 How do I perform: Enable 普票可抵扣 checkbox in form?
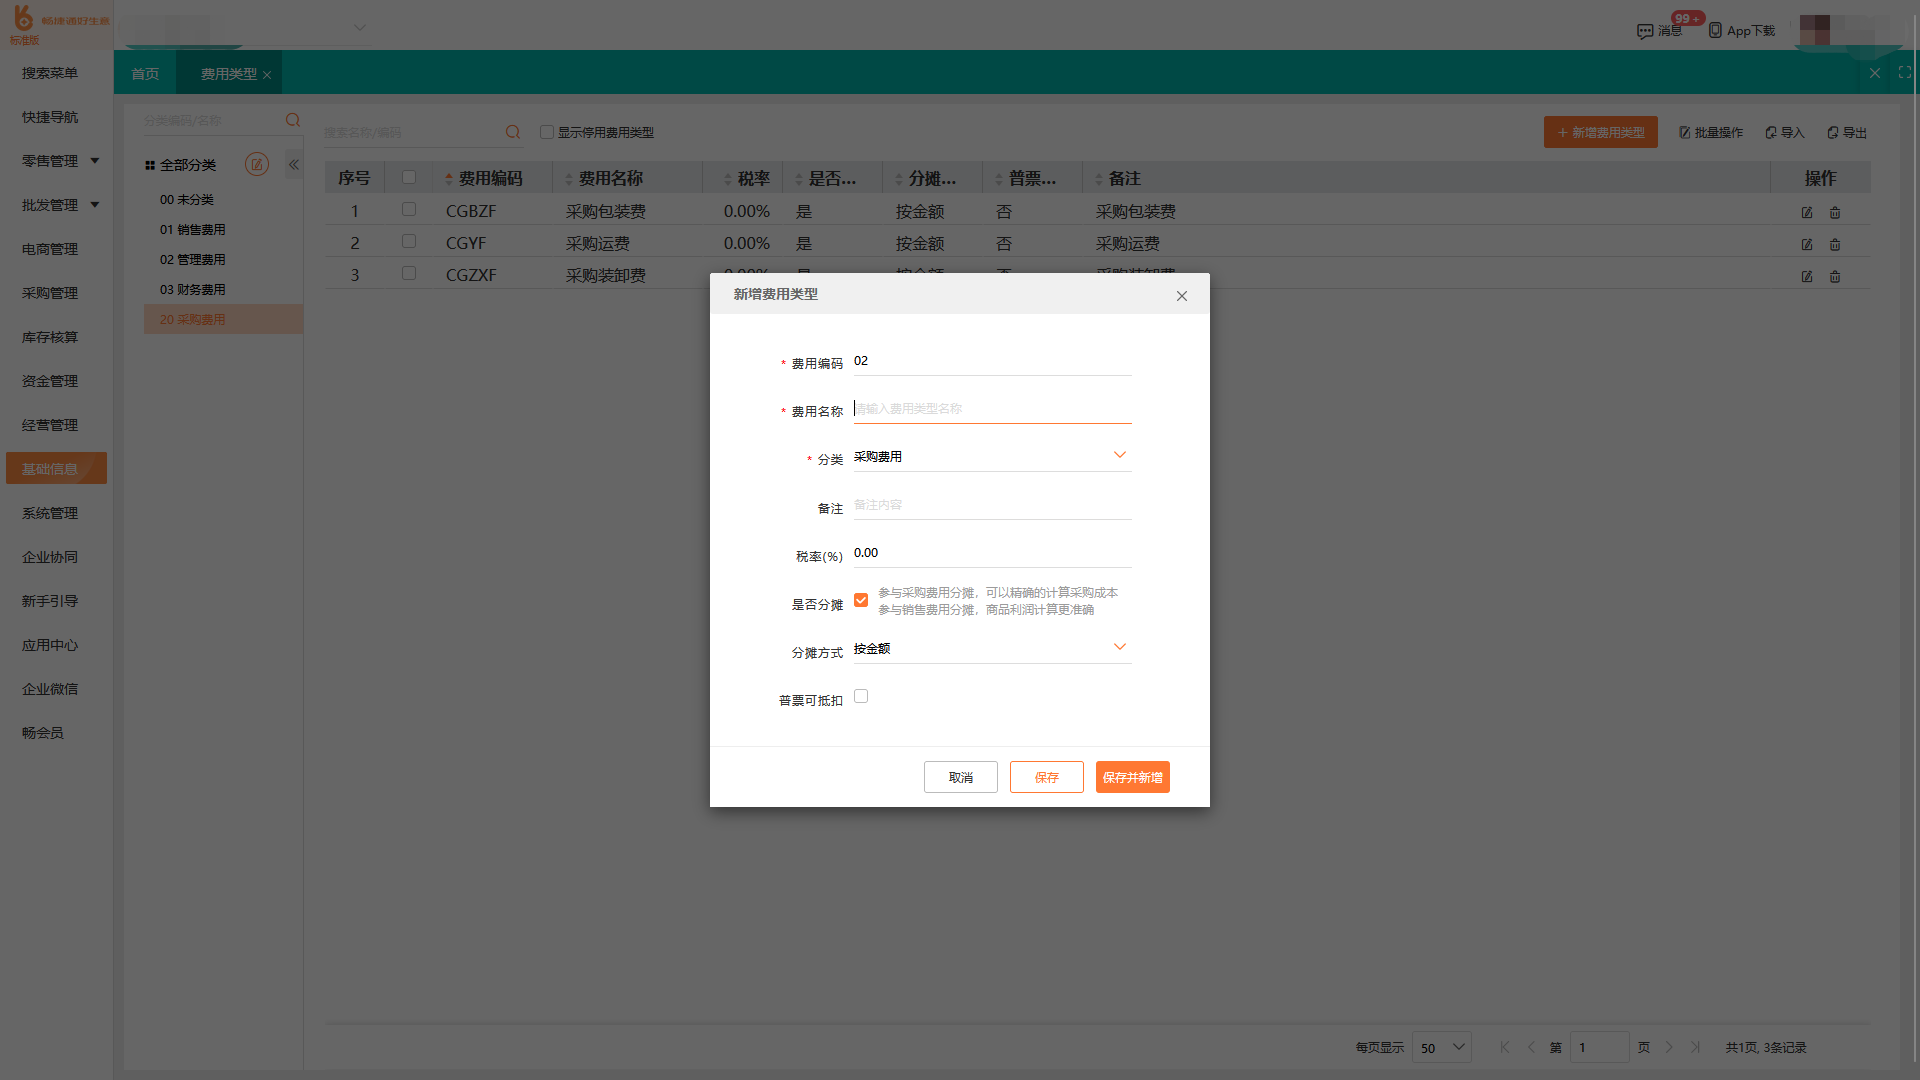tap(860, 696)
